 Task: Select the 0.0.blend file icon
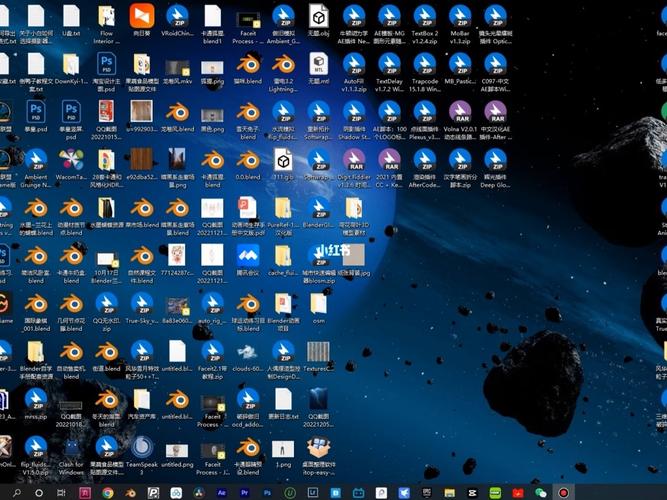tap(248, 160)
